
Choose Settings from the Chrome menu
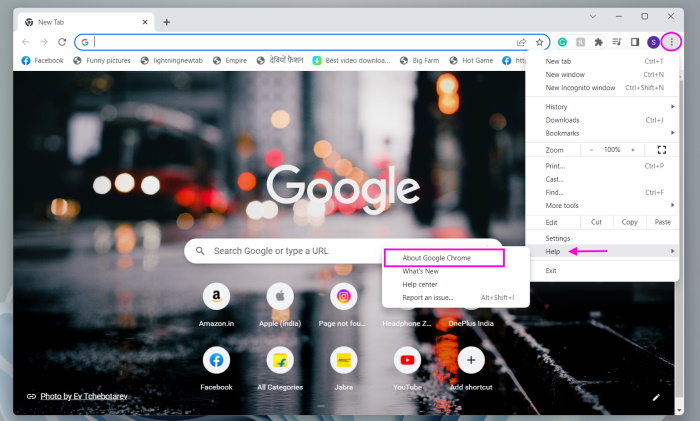click(x=558, y=238)
